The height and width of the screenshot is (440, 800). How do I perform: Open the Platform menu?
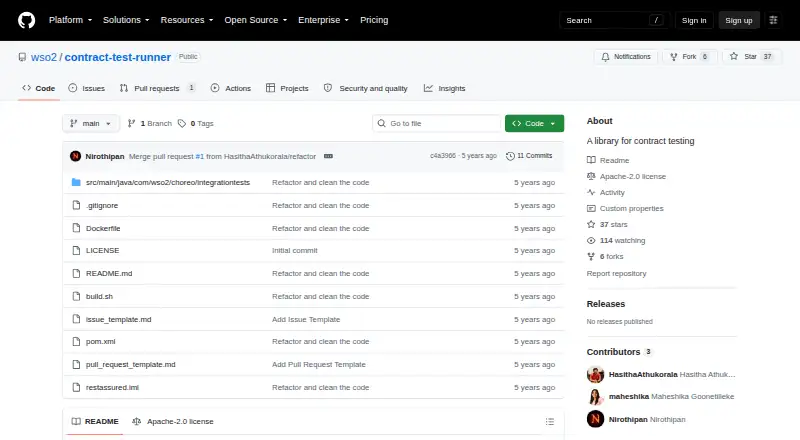coord(70,20)
